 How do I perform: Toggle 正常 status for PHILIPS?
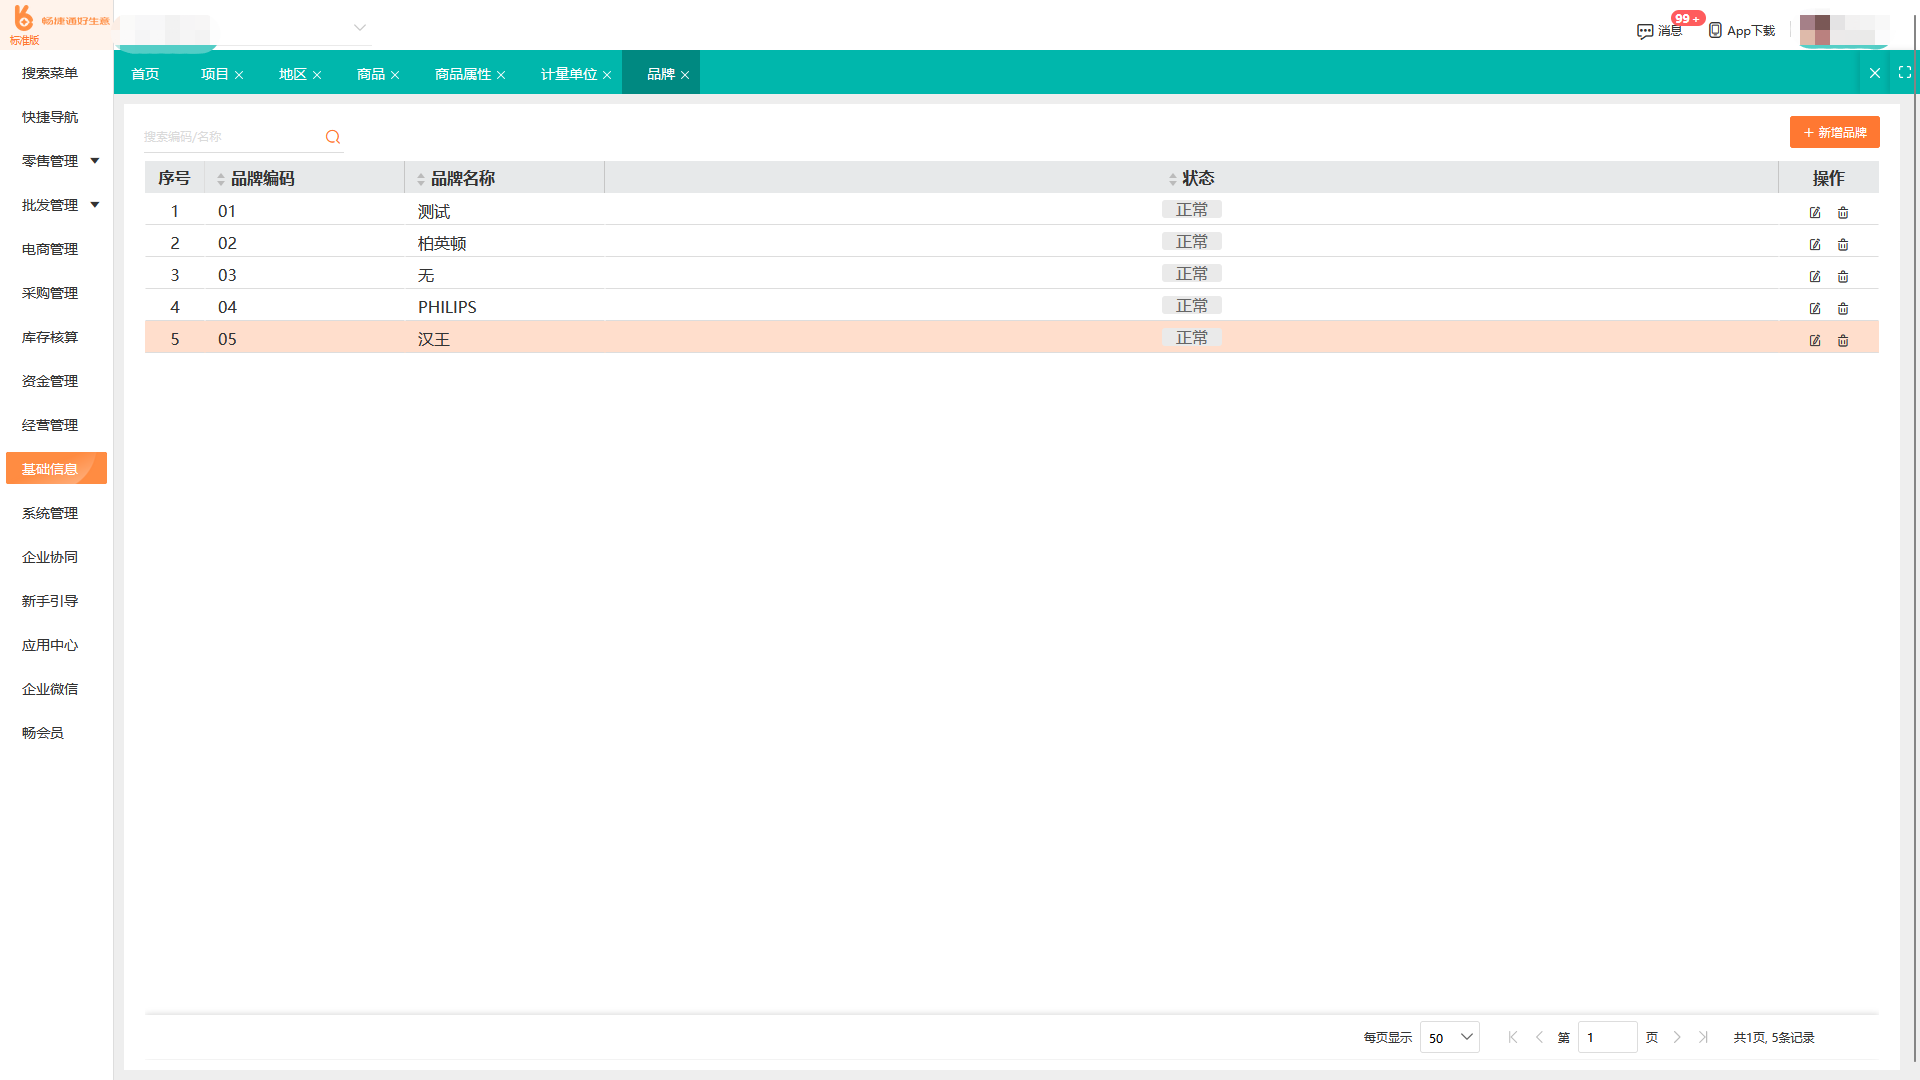(1189, 306)
